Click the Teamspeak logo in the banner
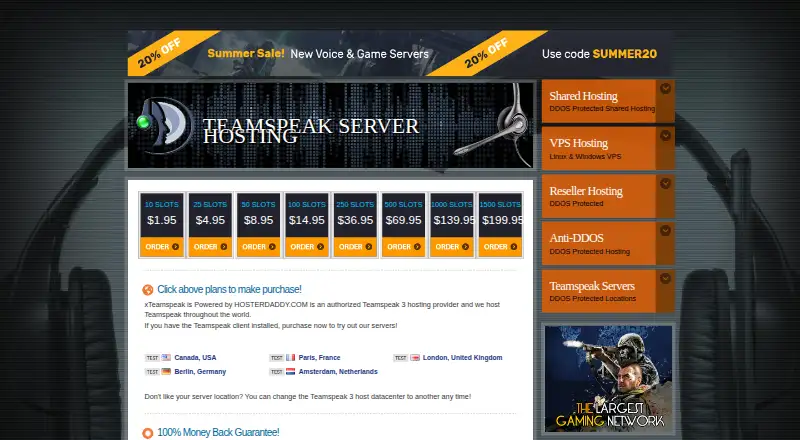Image resolution: width=800 pixels, height=440 pixels. [166, 125]
